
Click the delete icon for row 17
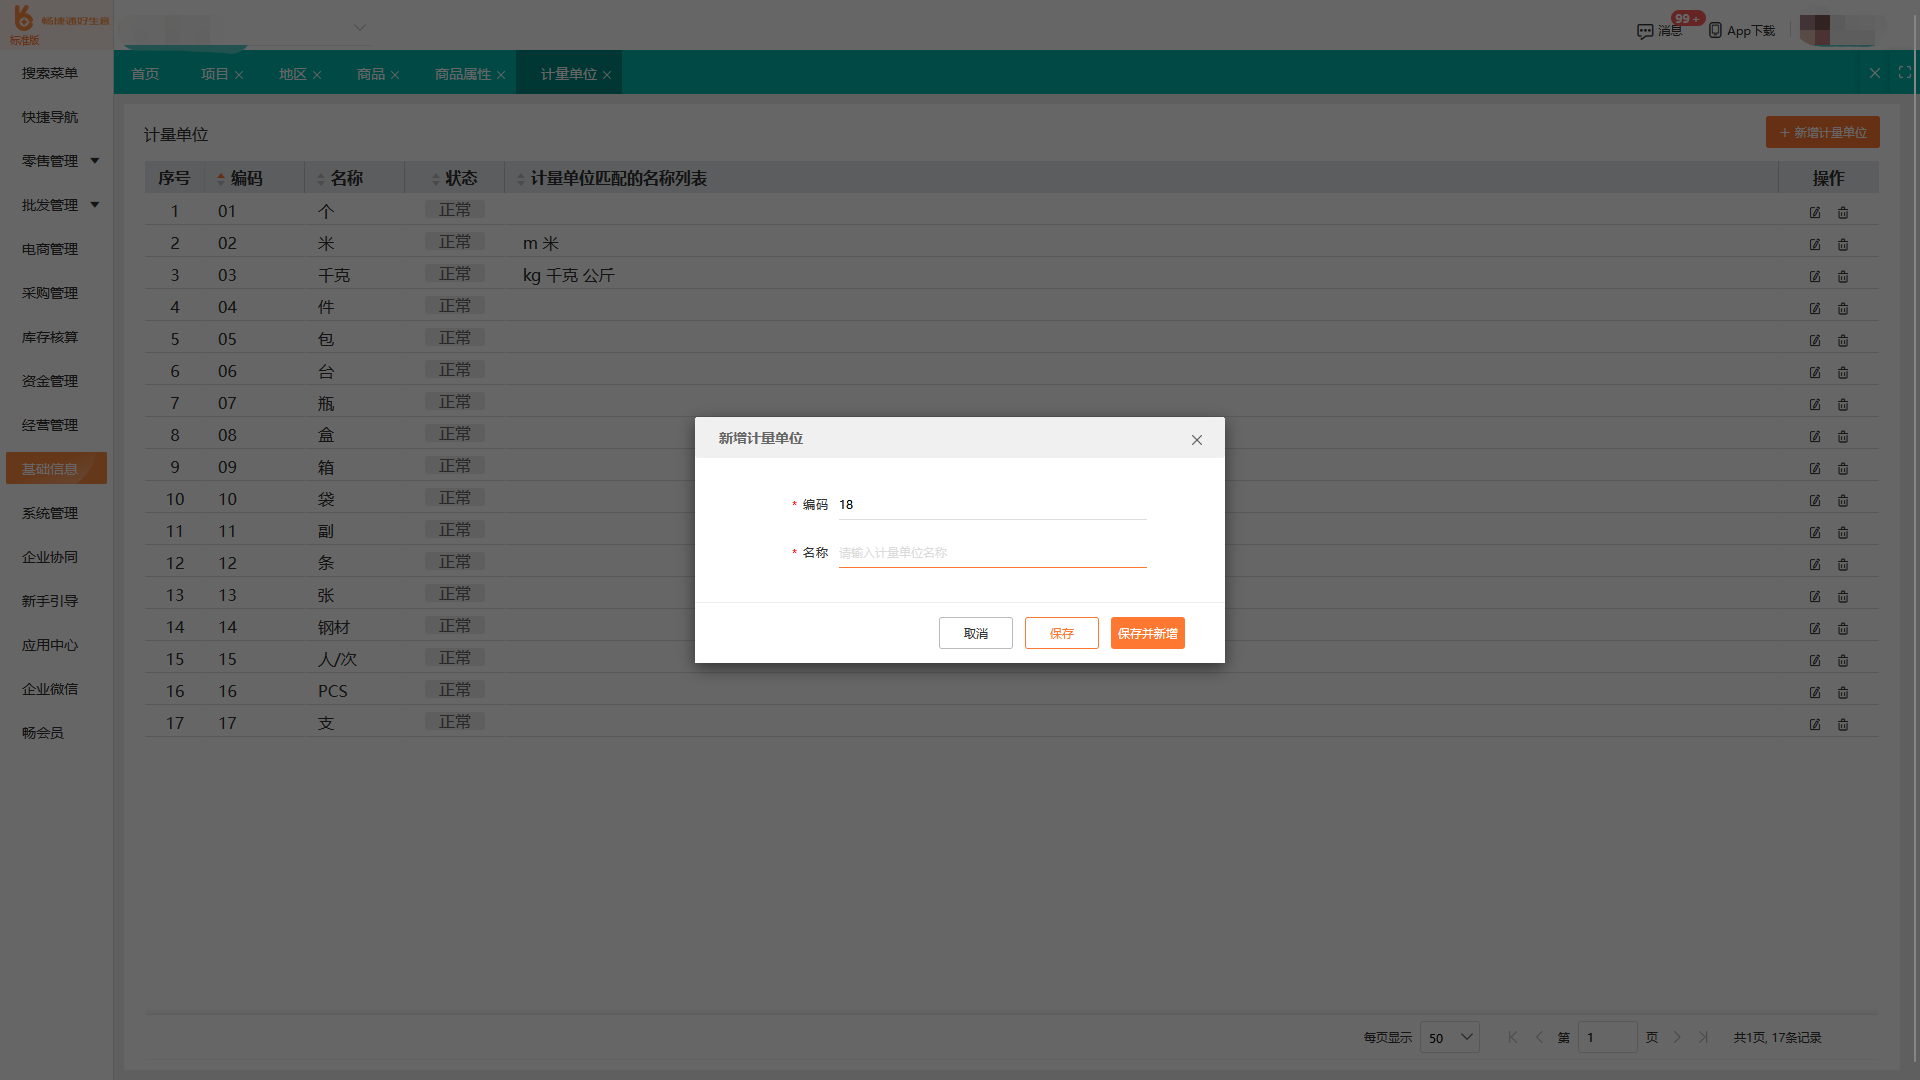coord(1844,724)
